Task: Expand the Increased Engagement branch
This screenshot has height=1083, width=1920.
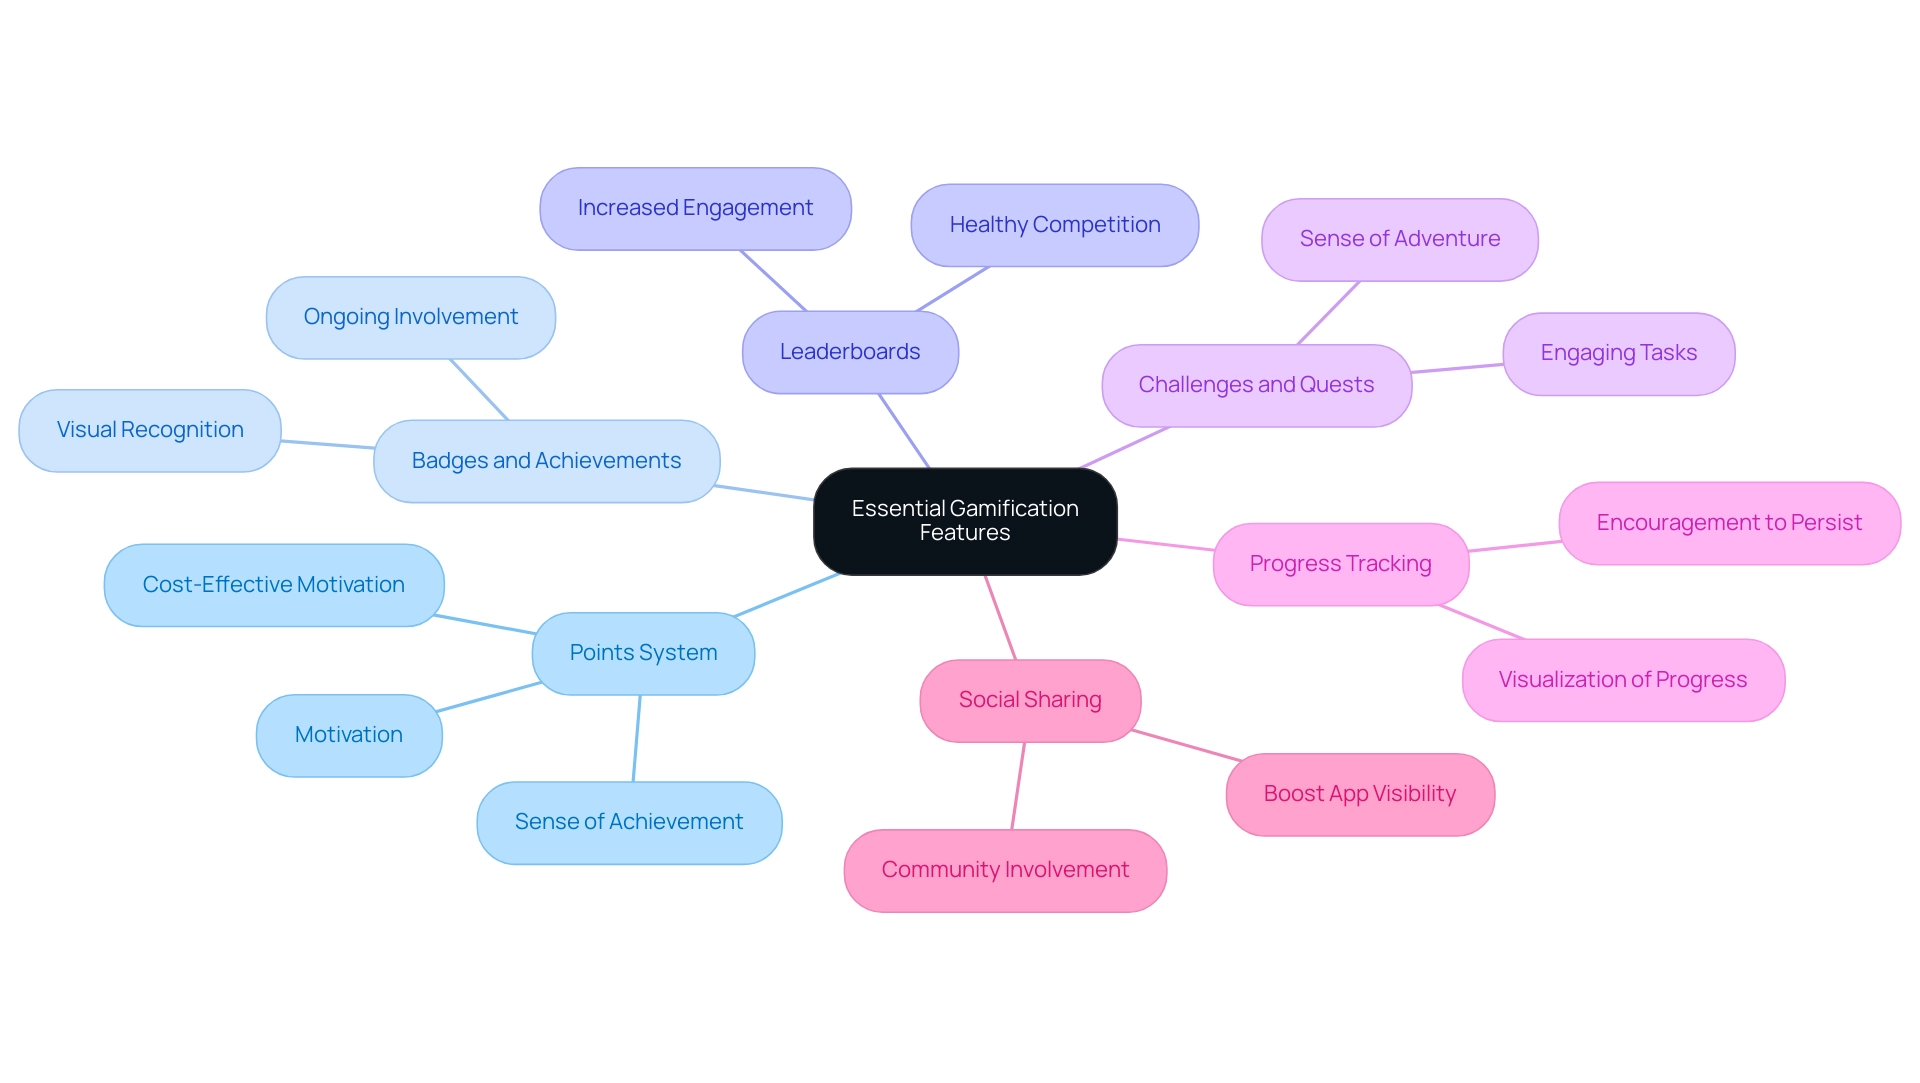Action: [x=695, y=208]
